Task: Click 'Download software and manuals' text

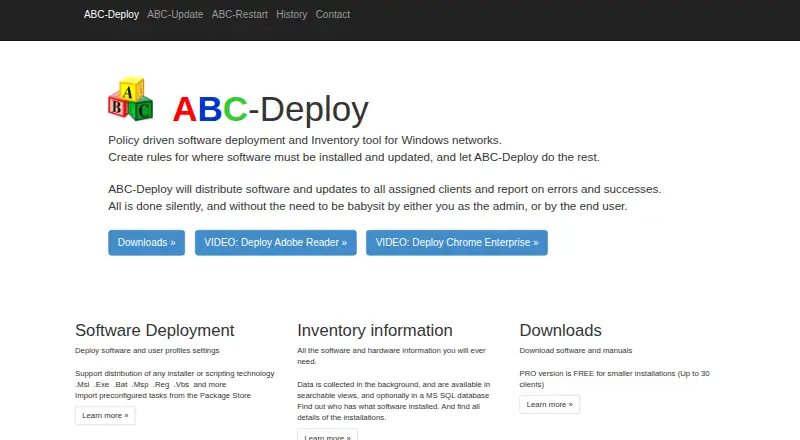Action: 576,351
